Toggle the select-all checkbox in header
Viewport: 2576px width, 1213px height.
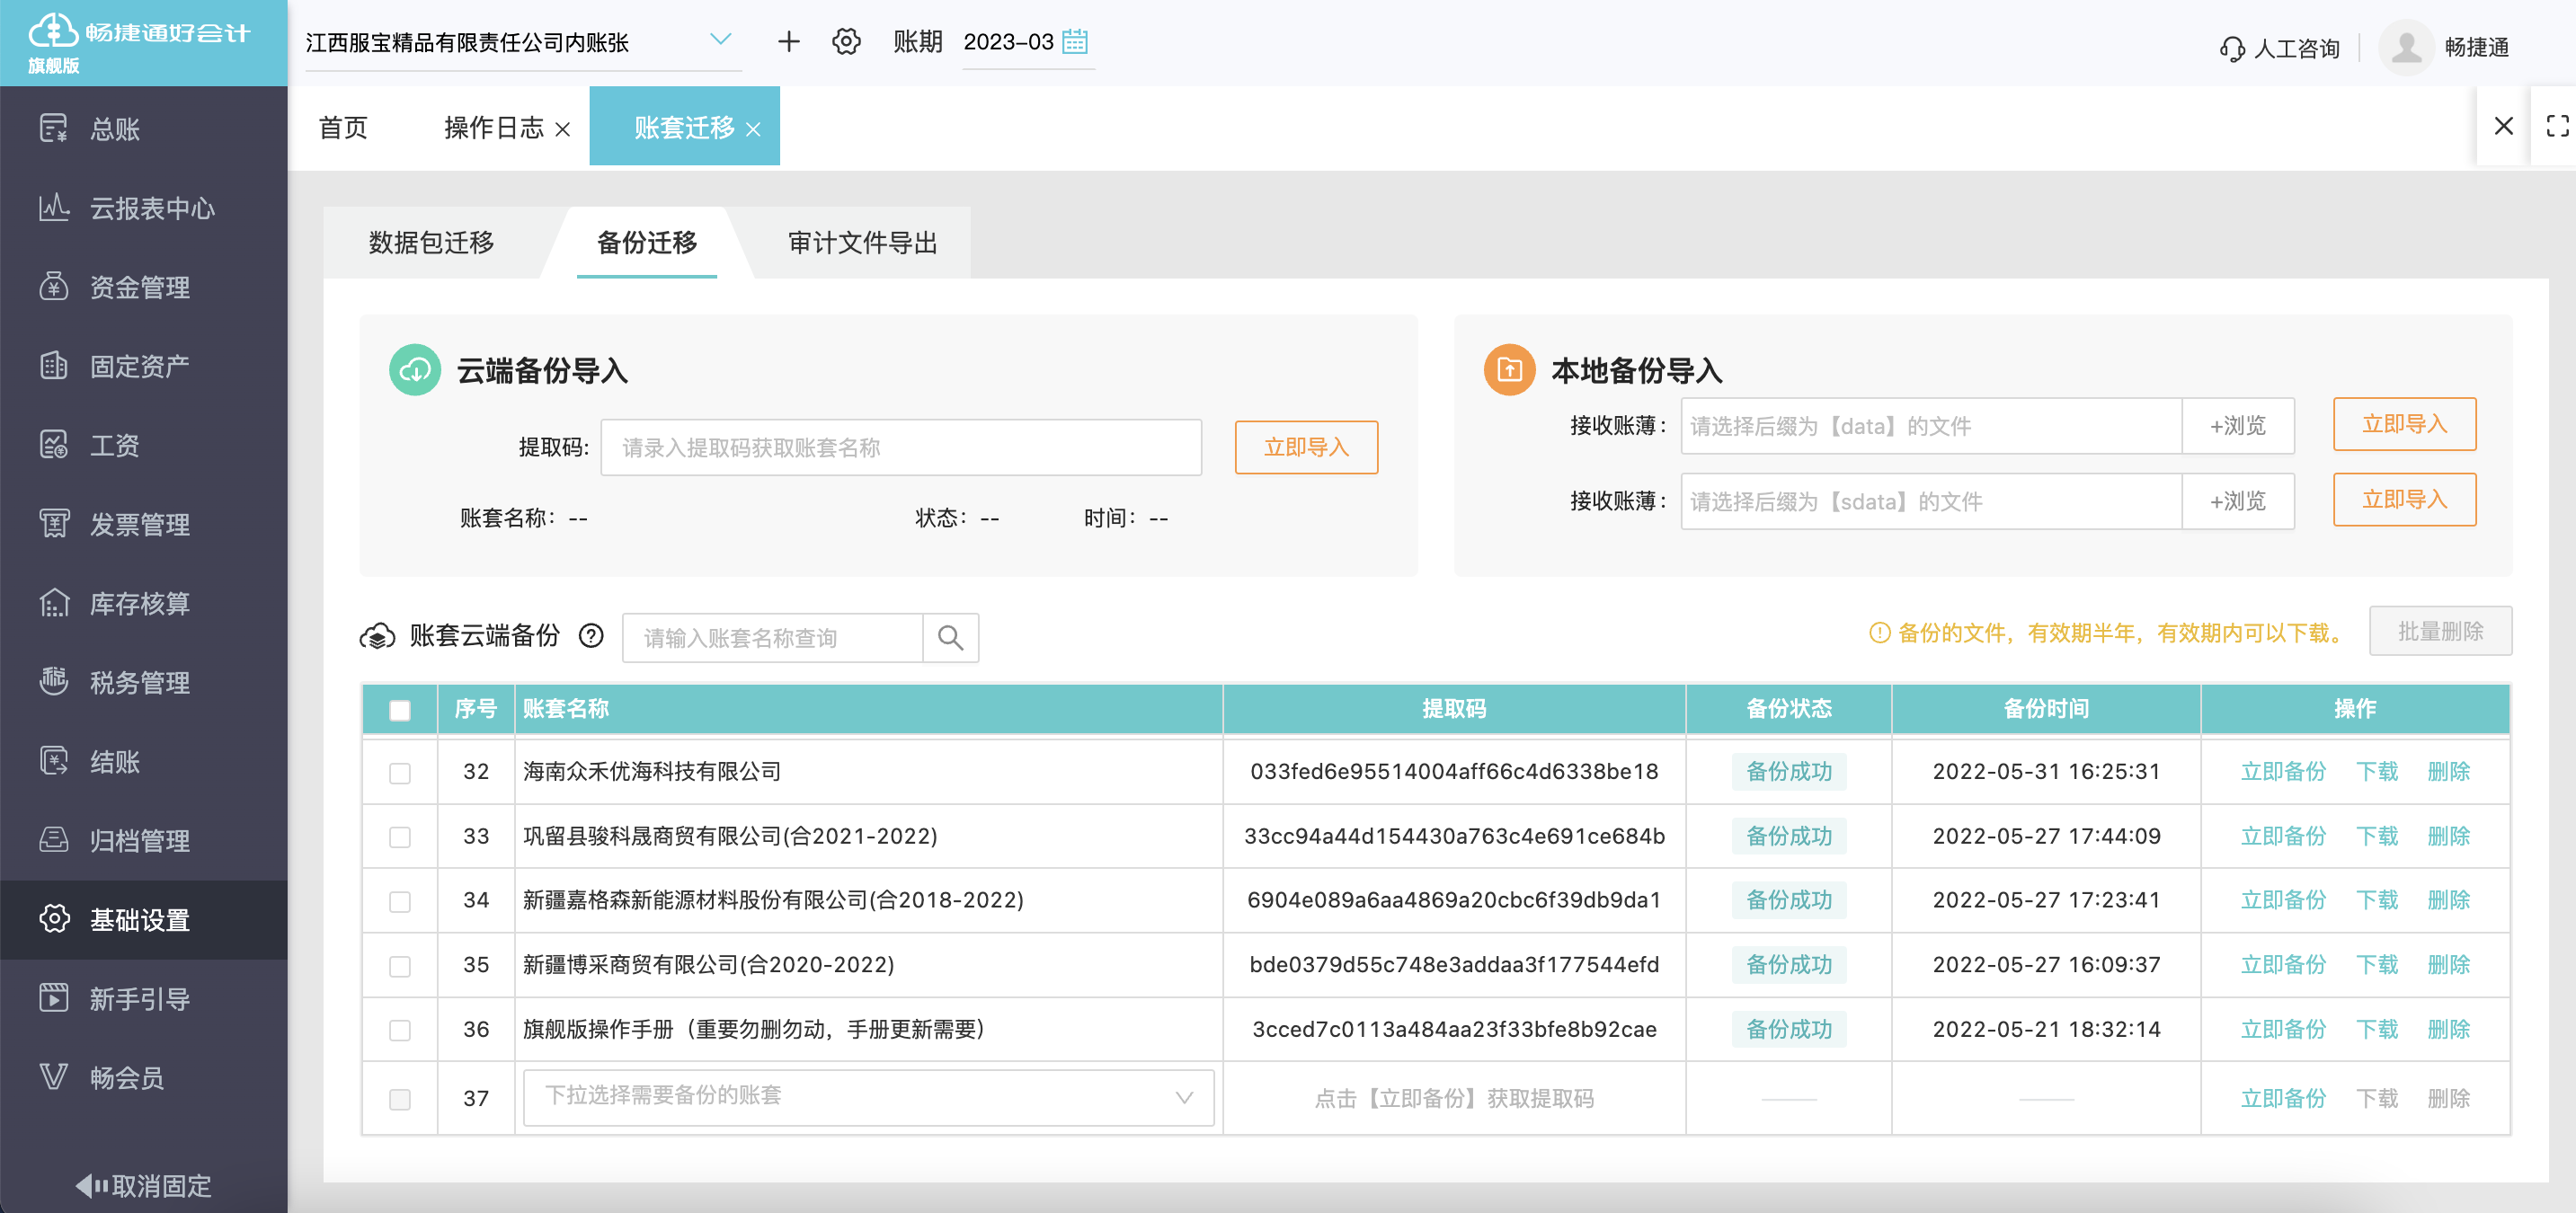tap(401, 709)
